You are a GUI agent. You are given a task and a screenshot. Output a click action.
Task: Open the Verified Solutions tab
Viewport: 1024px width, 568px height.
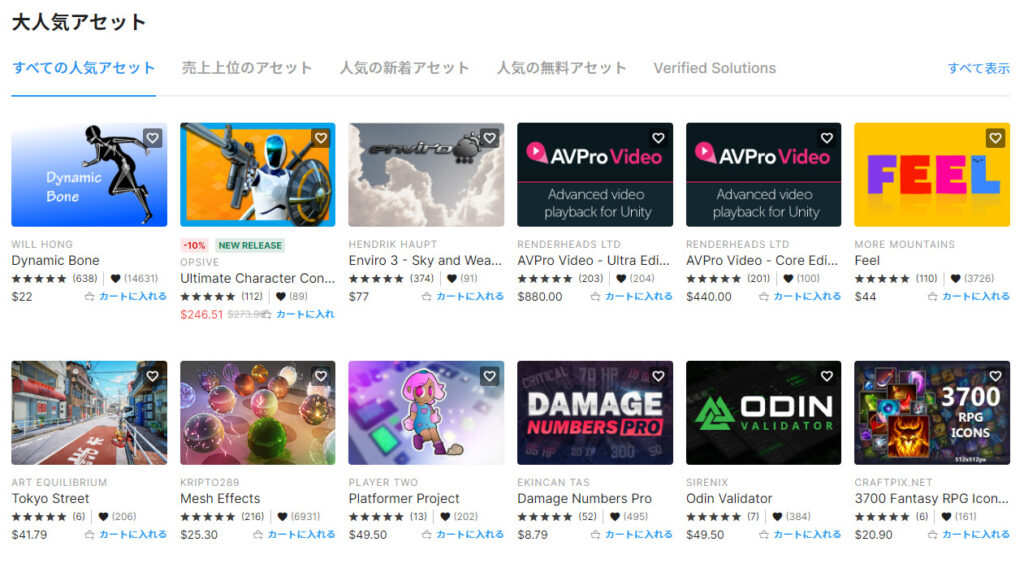[x=714, y=68]
